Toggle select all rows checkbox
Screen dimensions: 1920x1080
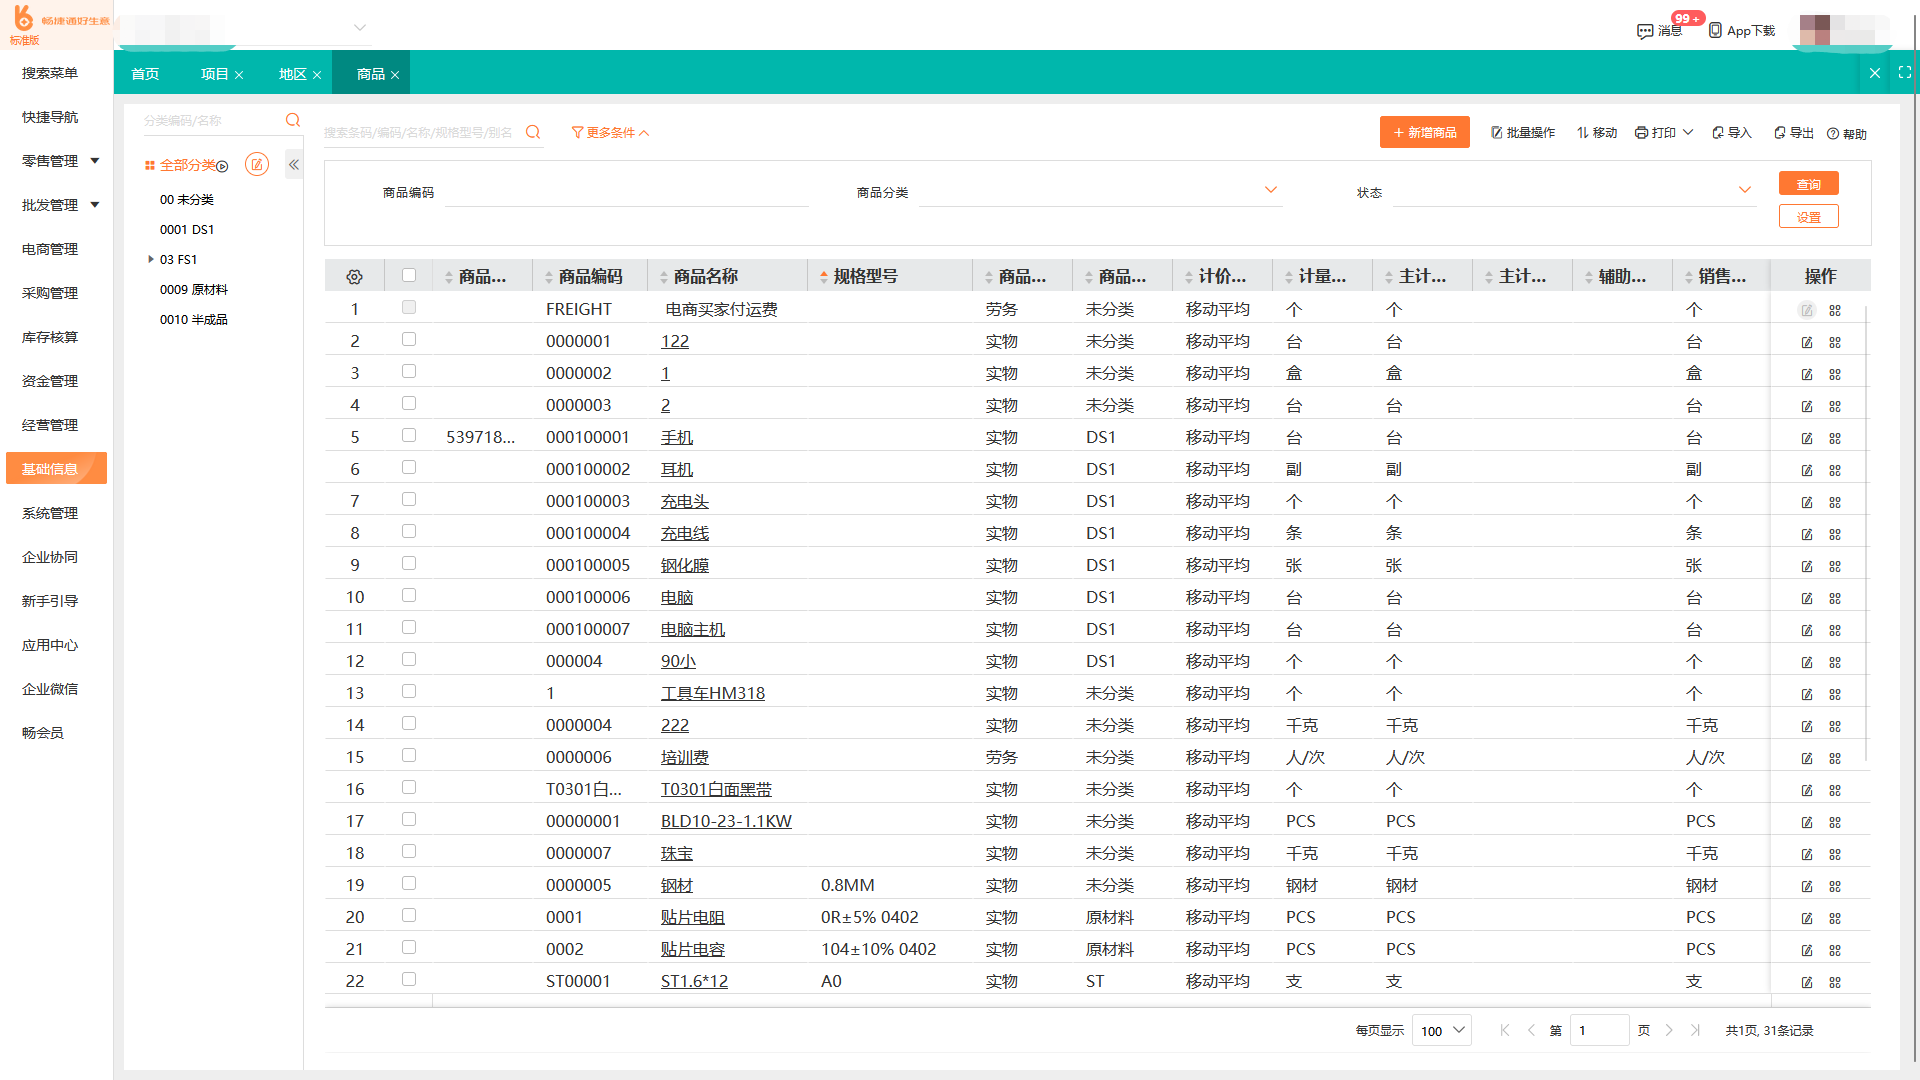409,274
